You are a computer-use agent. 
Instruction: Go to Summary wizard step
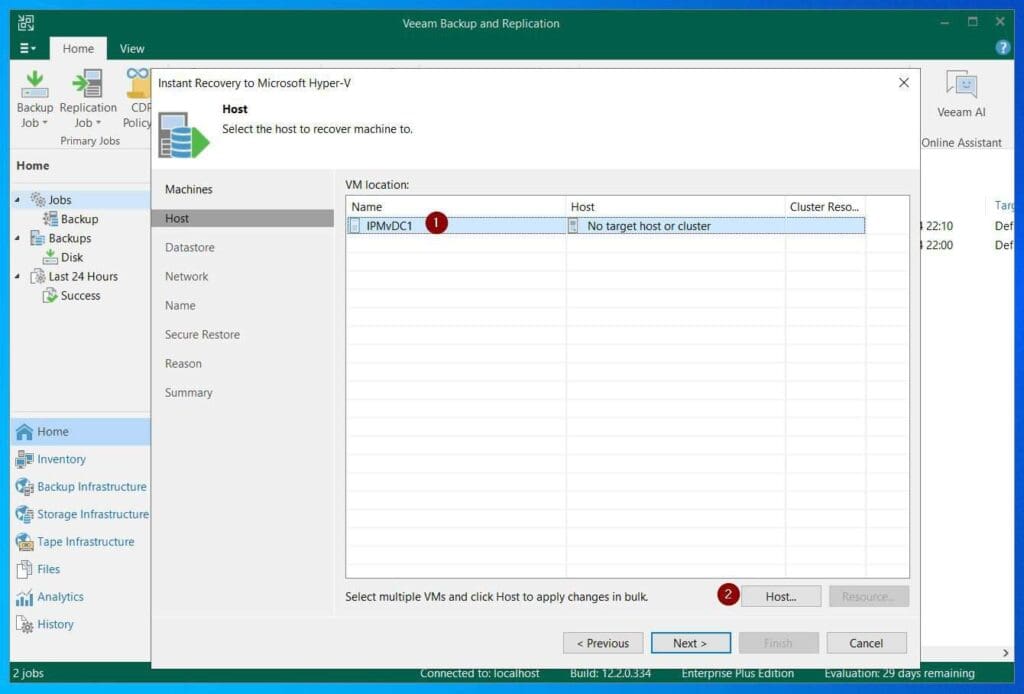[x=189, y=392]
